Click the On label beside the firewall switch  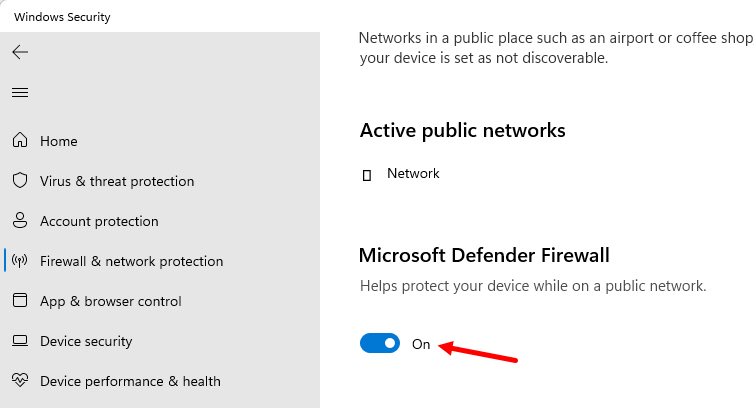[421, 344]
